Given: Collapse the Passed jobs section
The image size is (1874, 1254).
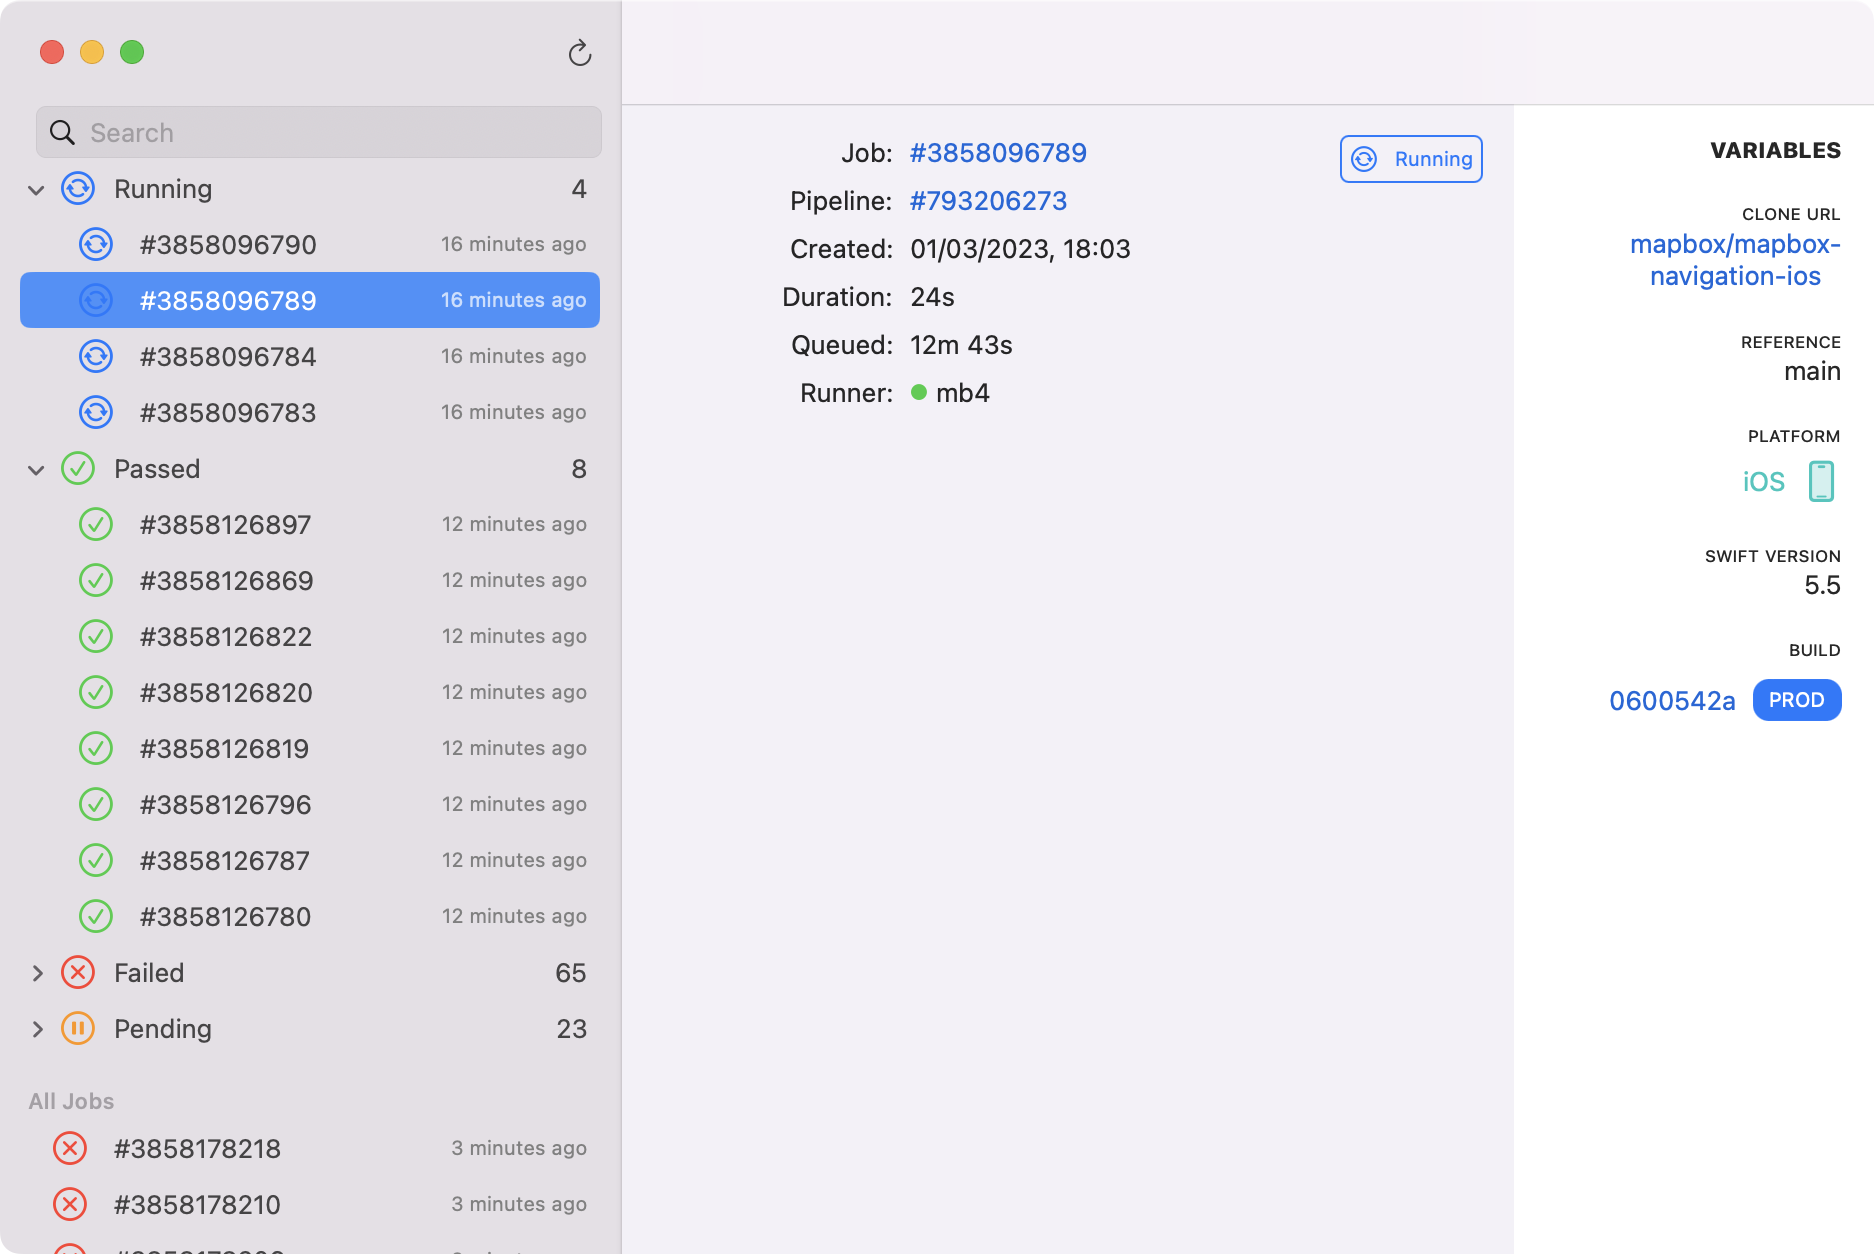Looking at the screenshot, I should [x=37, y=469].
